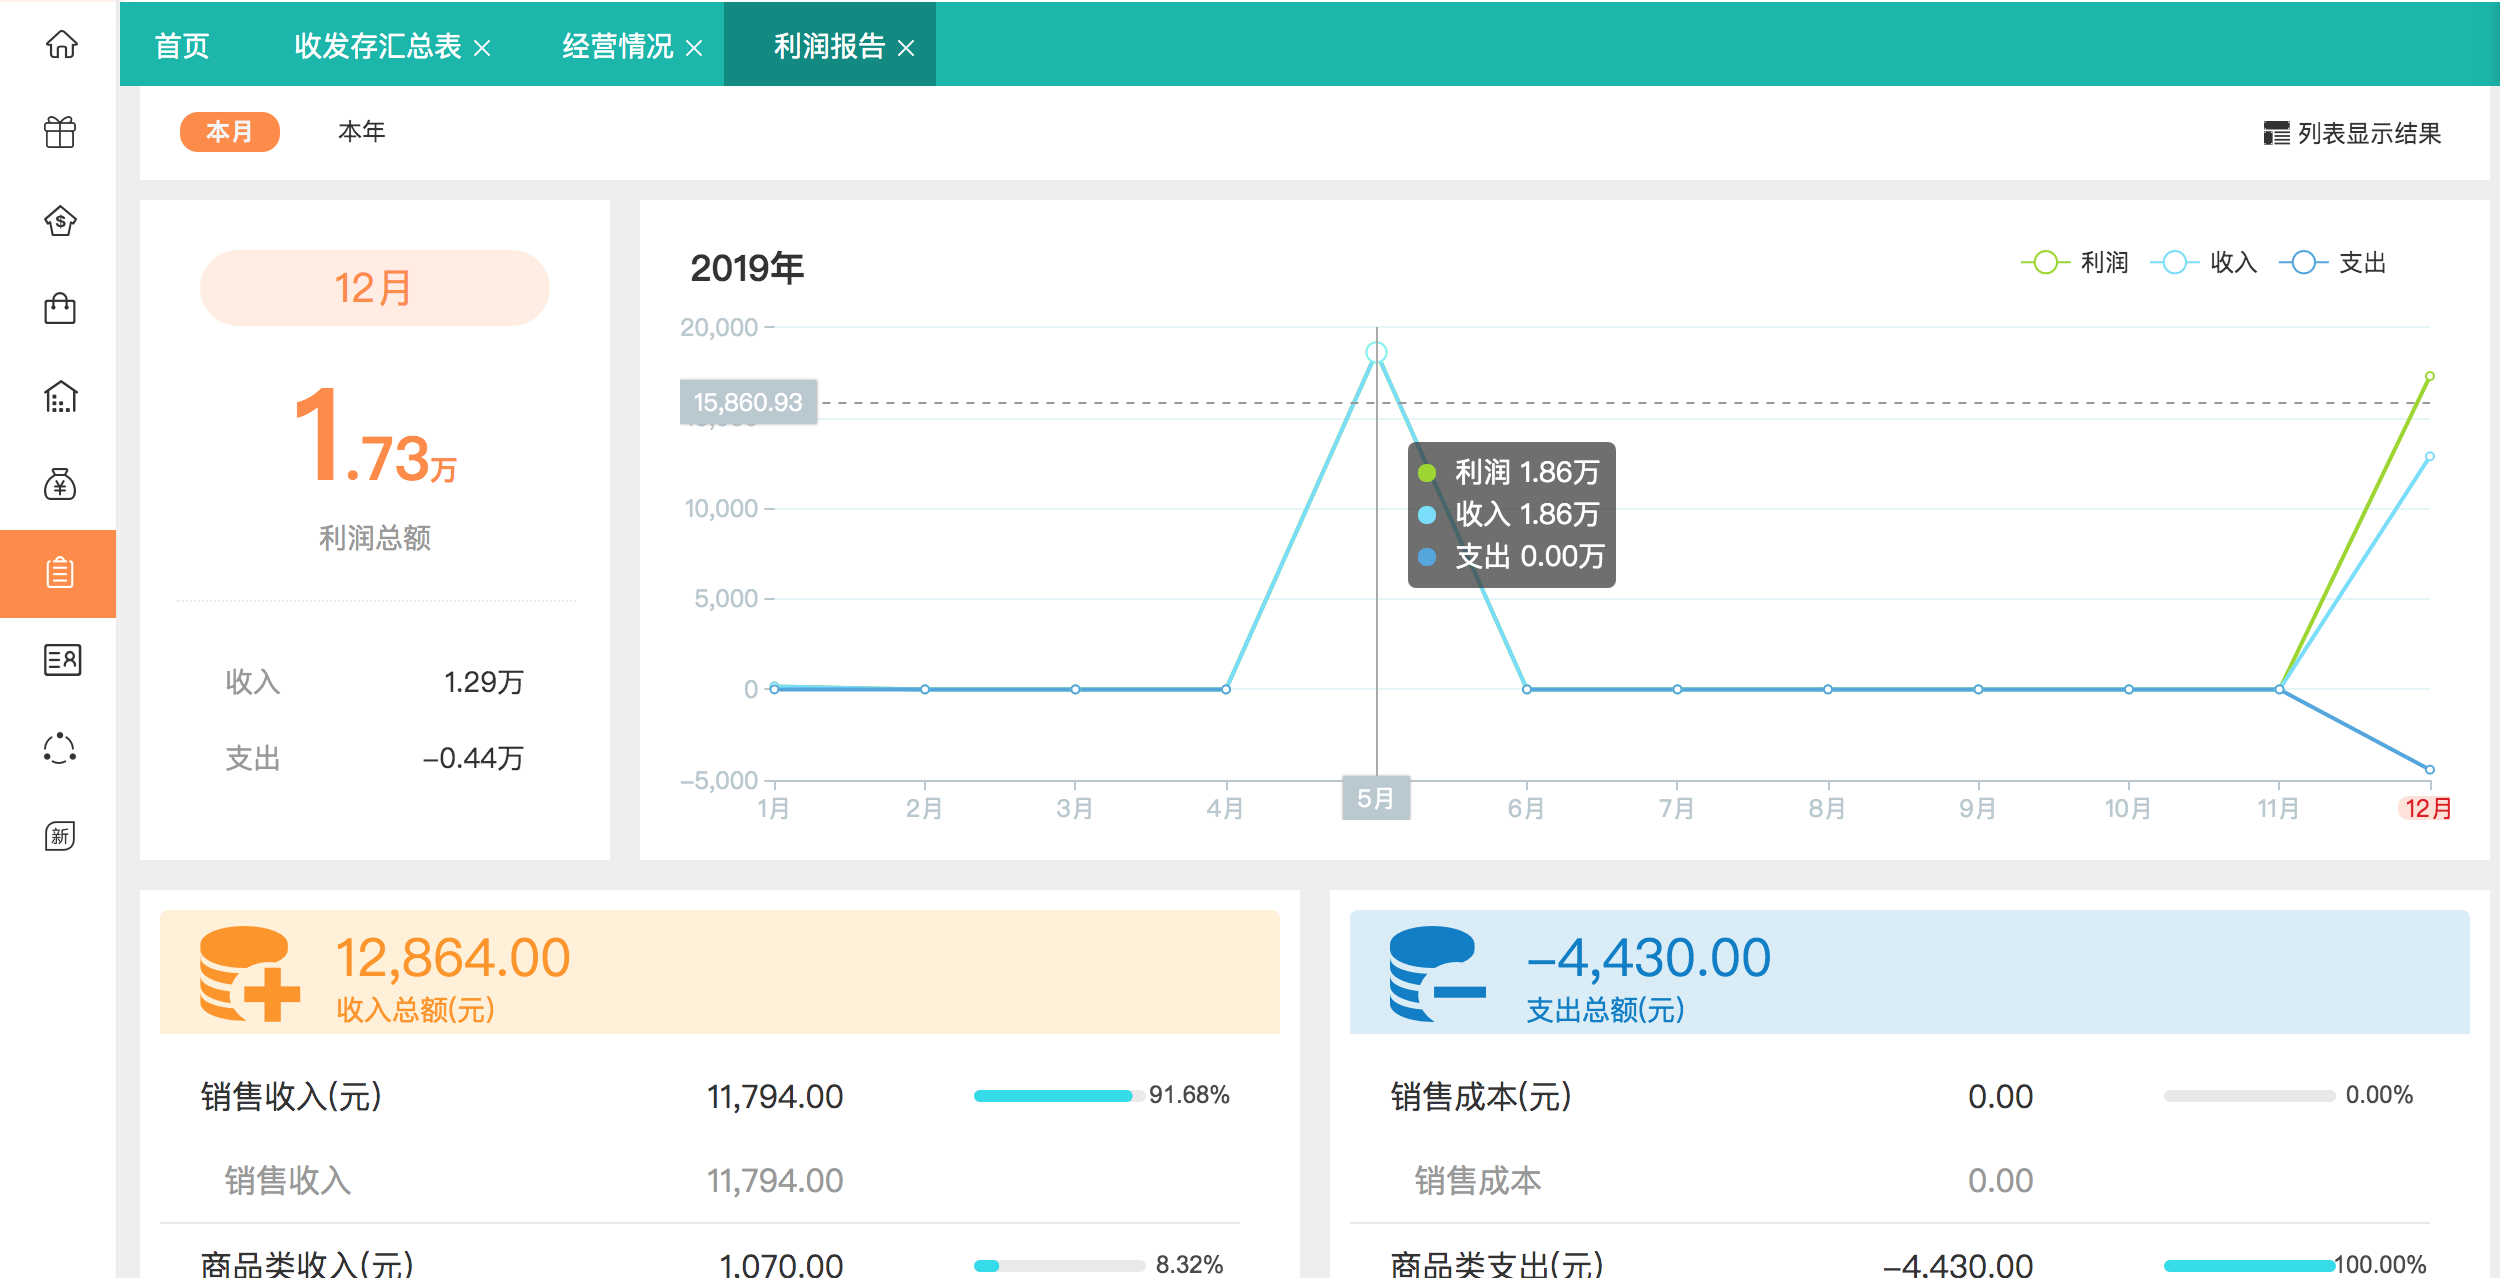Click the shopping bag sidebar icon
Image resolution: width=2500 pixels, height=1278 pixels.
(62, 308)
